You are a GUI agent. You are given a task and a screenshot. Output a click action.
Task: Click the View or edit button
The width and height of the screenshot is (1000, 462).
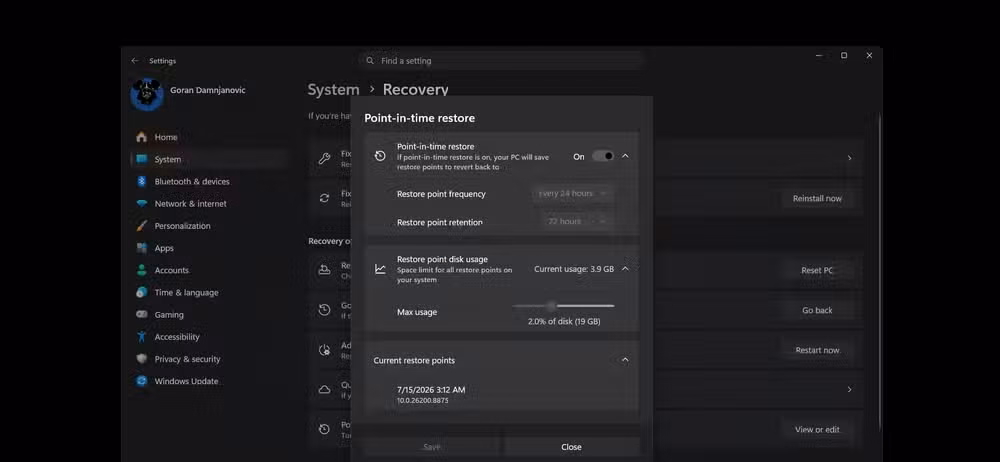[817, 429]
